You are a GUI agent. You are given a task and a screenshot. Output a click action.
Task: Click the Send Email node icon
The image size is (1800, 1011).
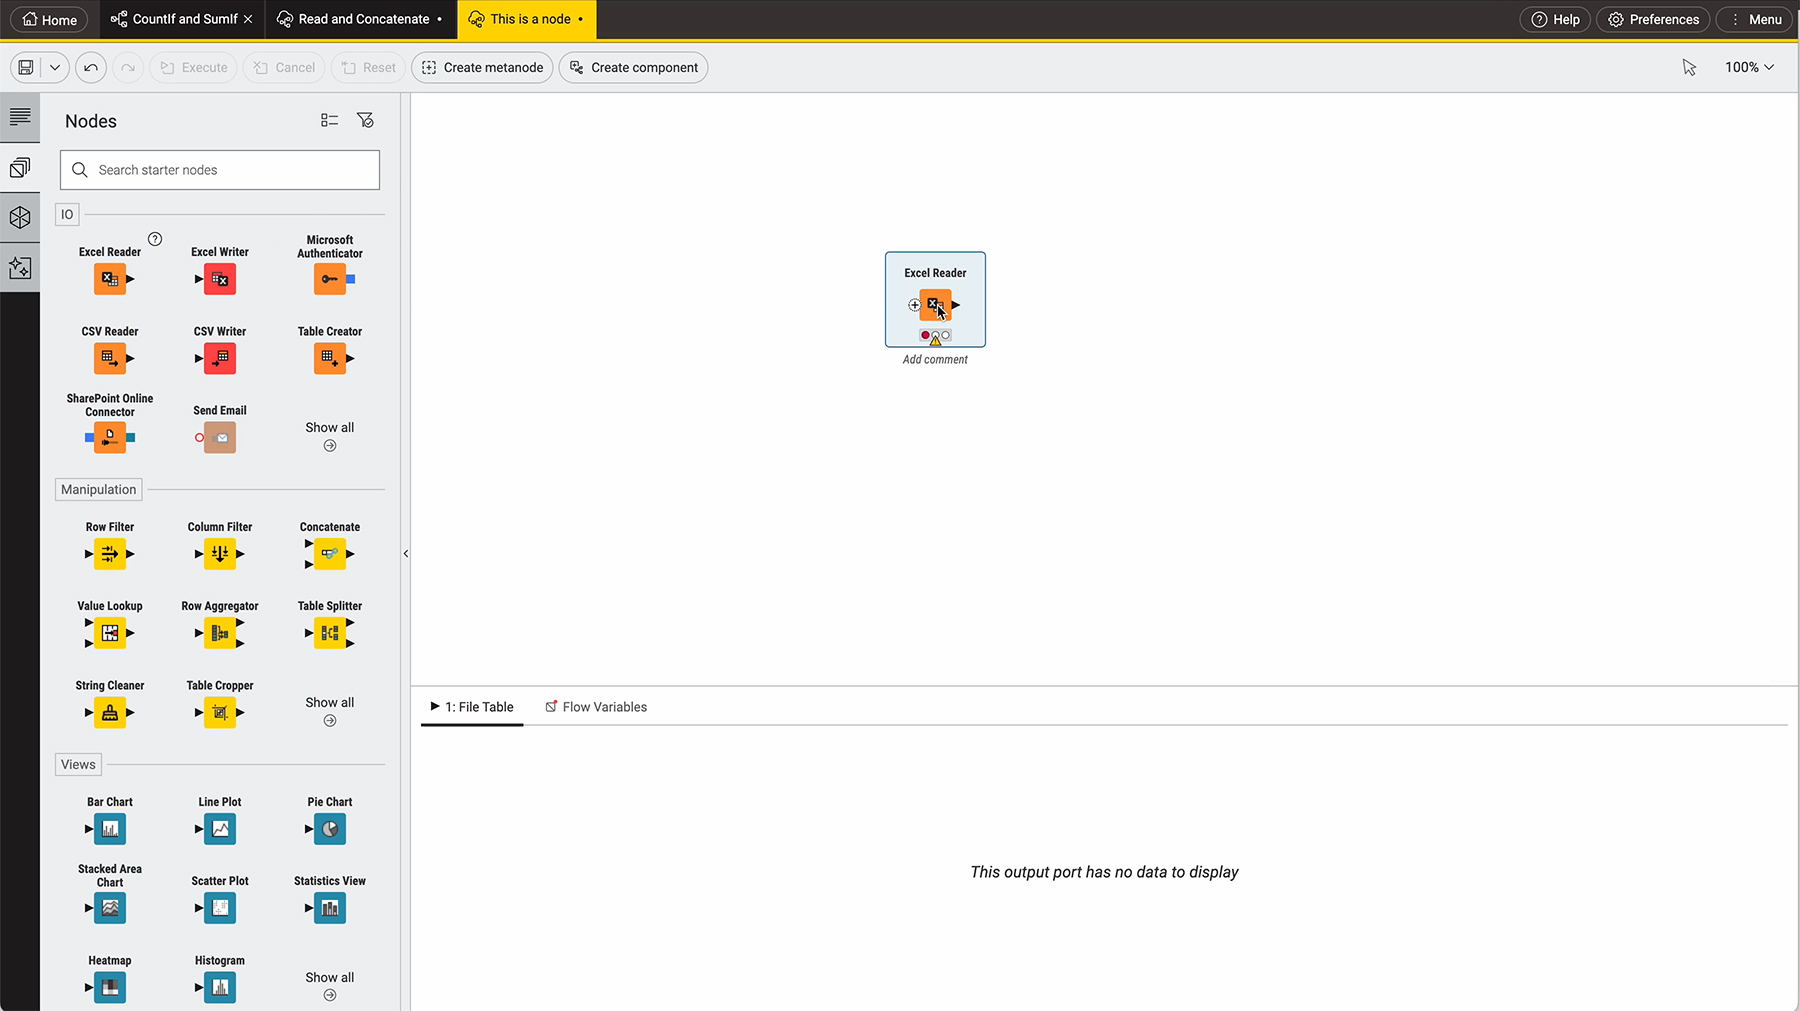tap(219, 437)
